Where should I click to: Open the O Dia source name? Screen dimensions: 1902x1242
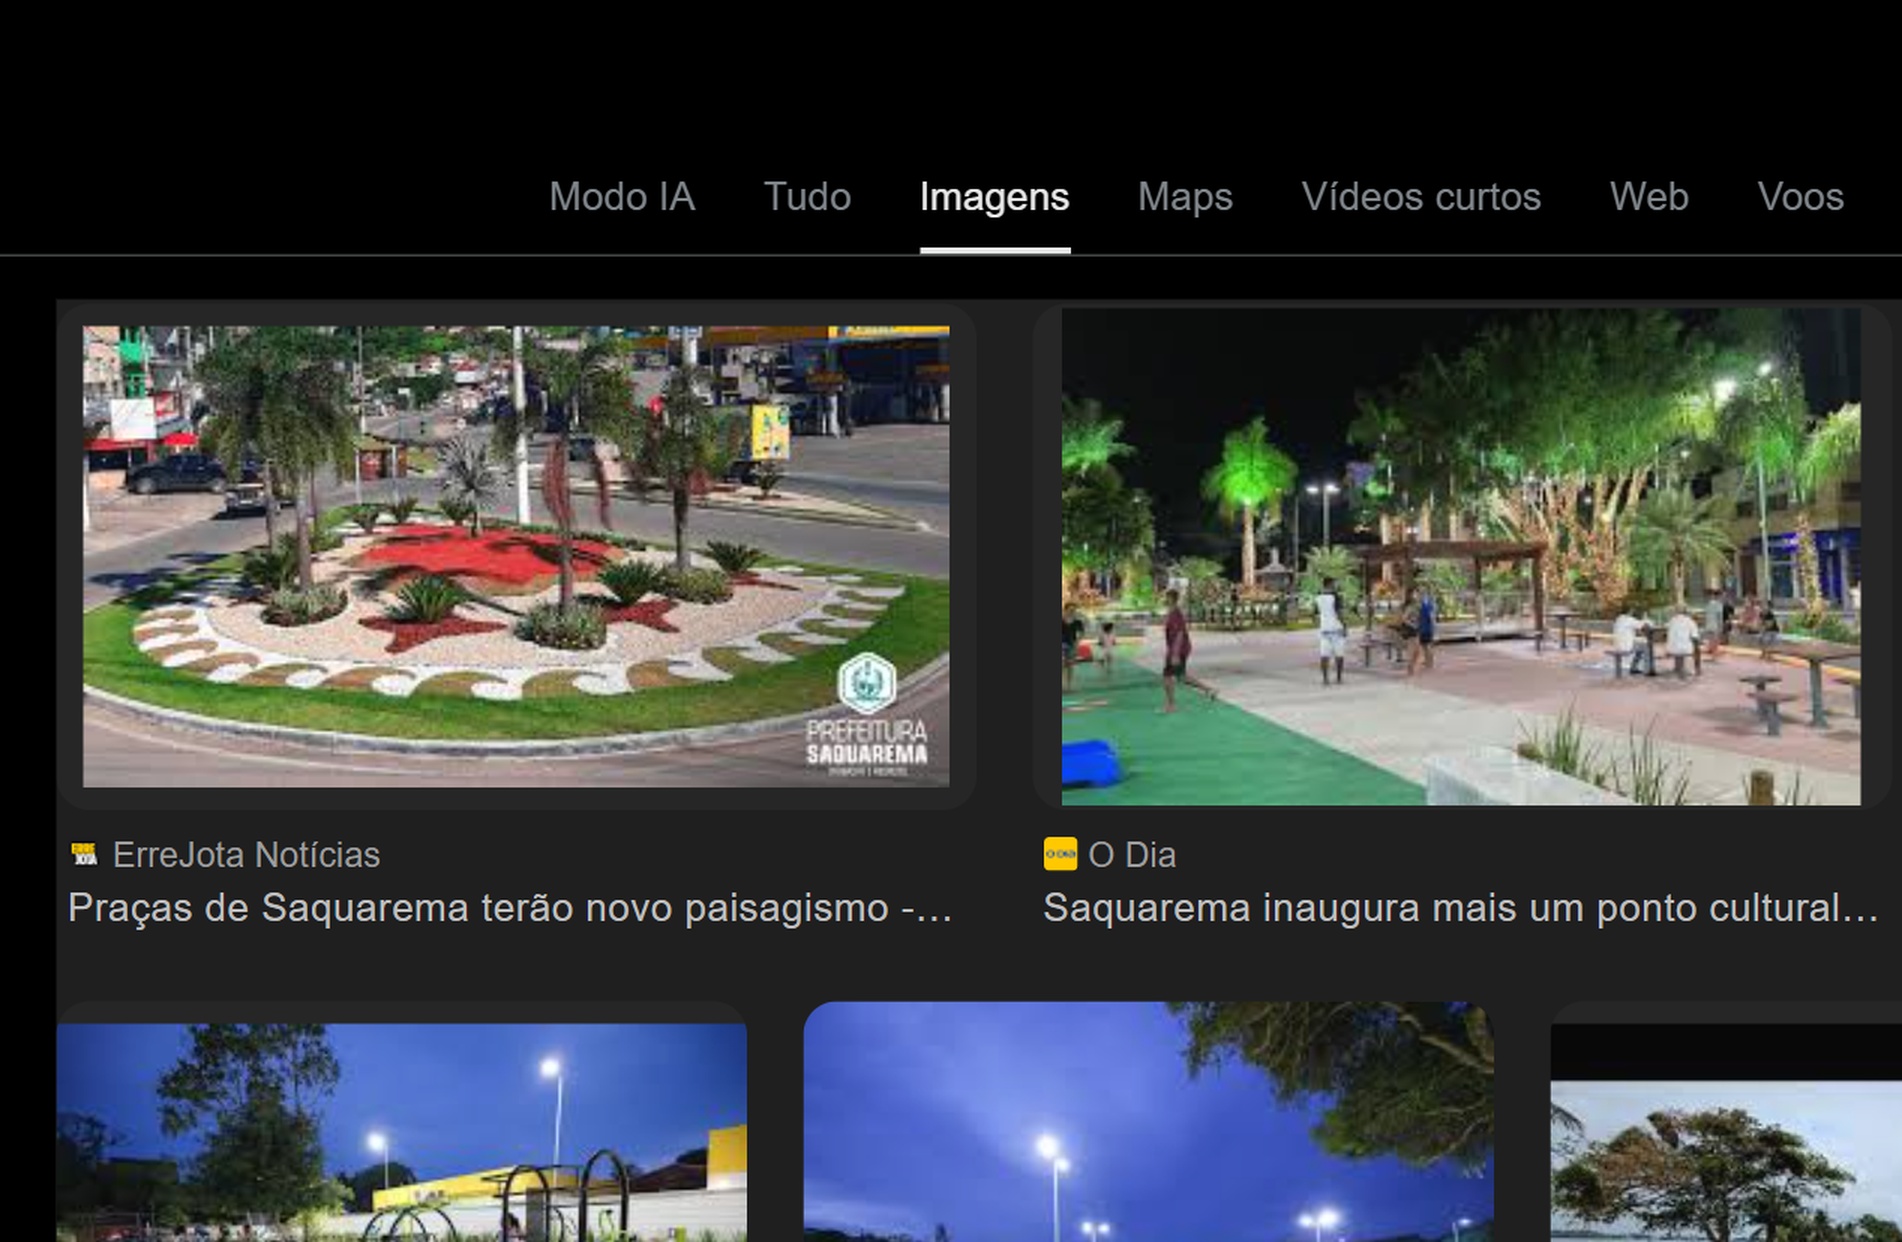coord(1132,855)
